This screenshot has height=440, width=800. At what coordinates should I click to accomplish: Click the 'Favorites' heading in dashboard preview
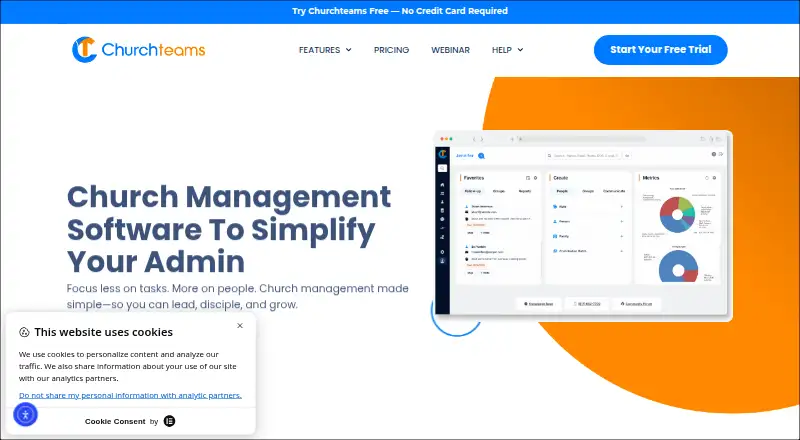[x=474, y=178]
